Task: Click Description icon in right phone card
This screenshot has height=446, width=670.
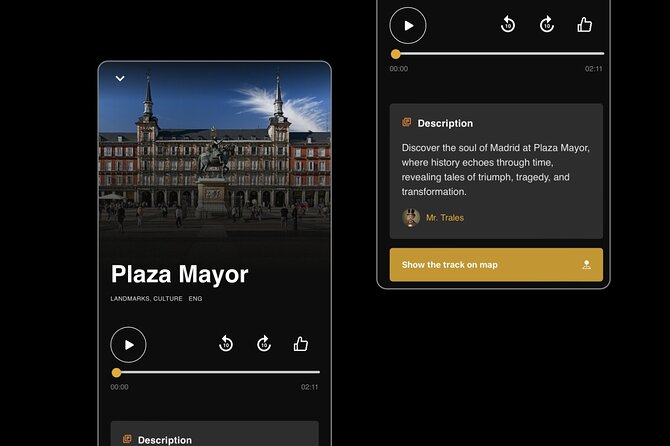Action: point(406,122)
